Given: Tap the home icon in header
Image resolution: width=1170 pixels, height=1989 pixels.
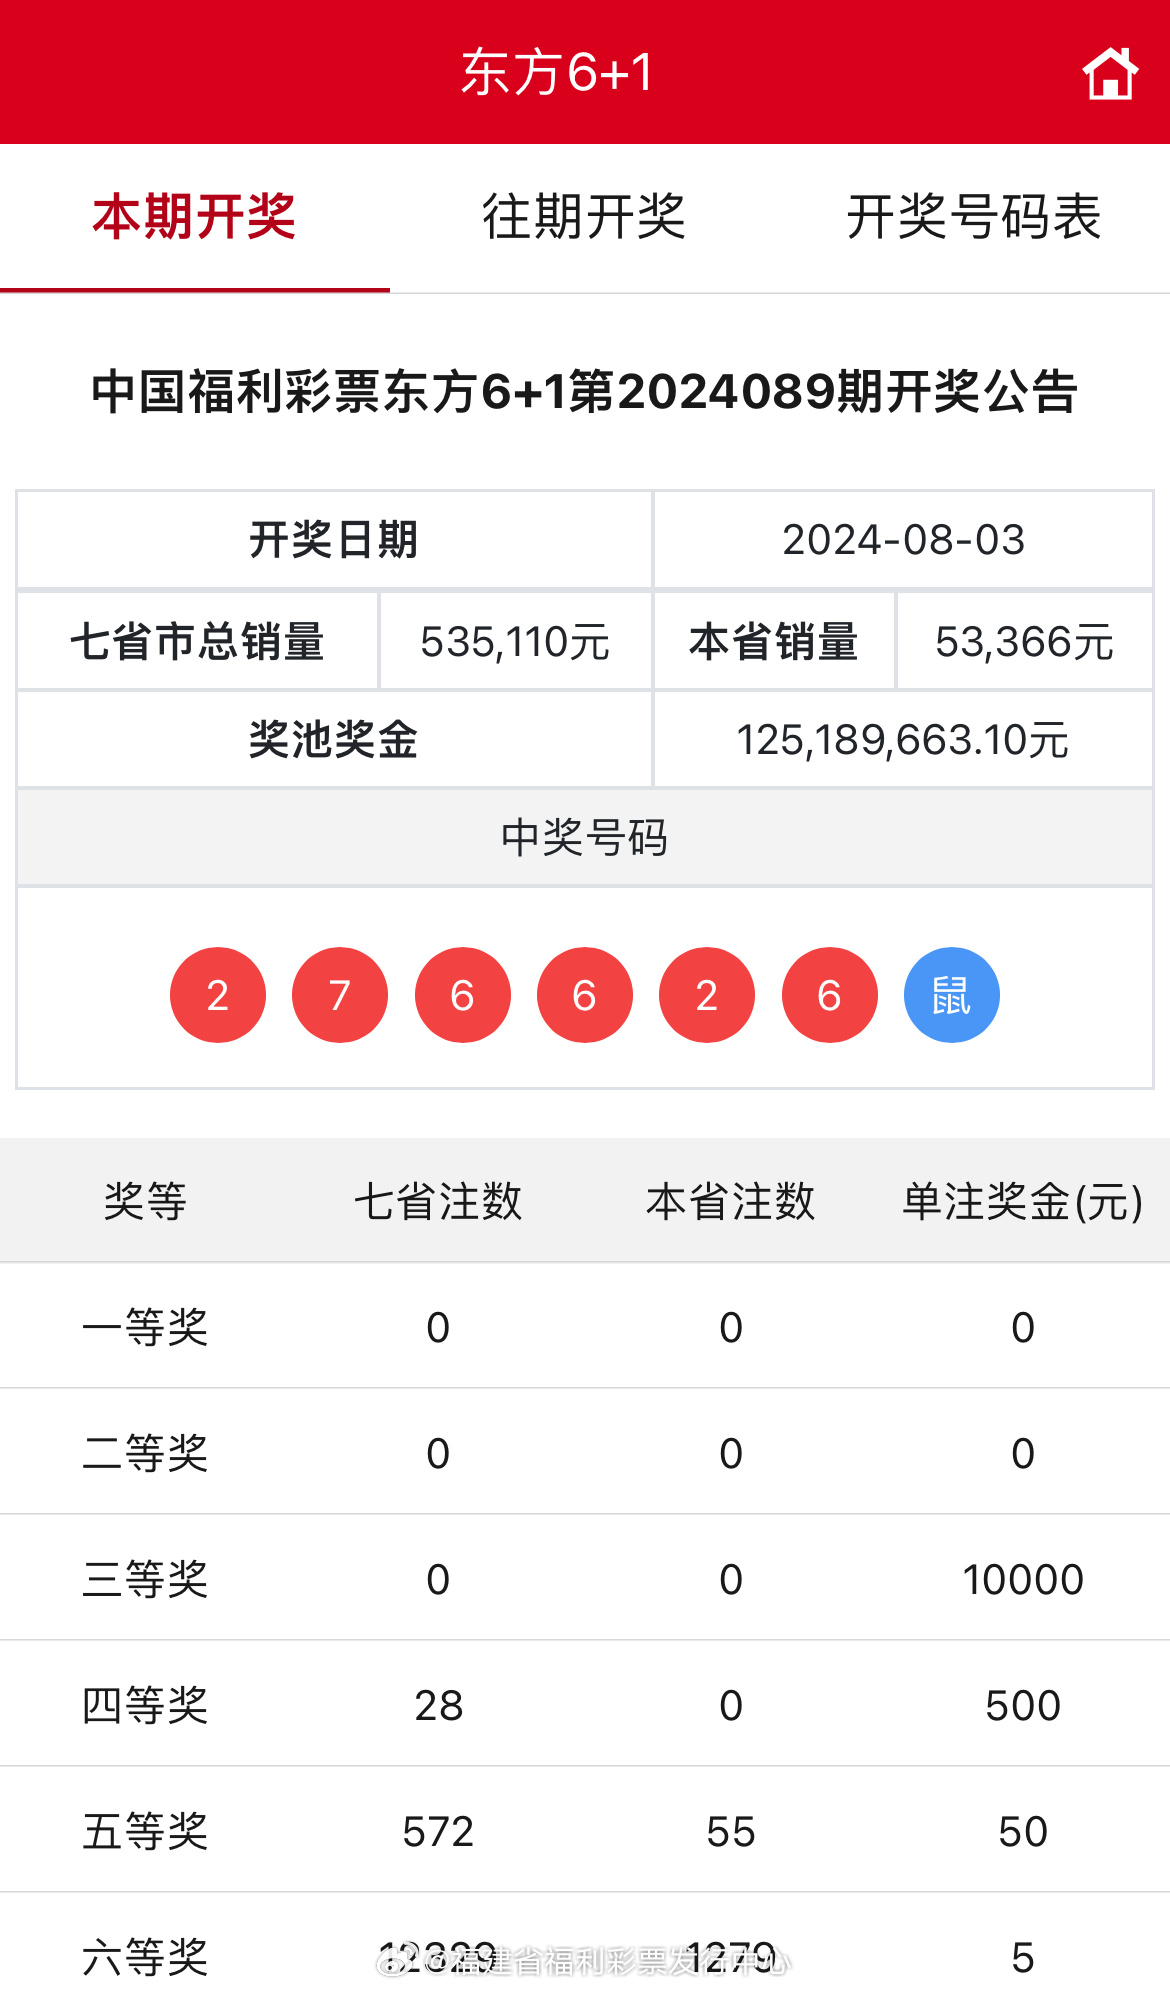Looking at the screenshot, I should 1109,73.
